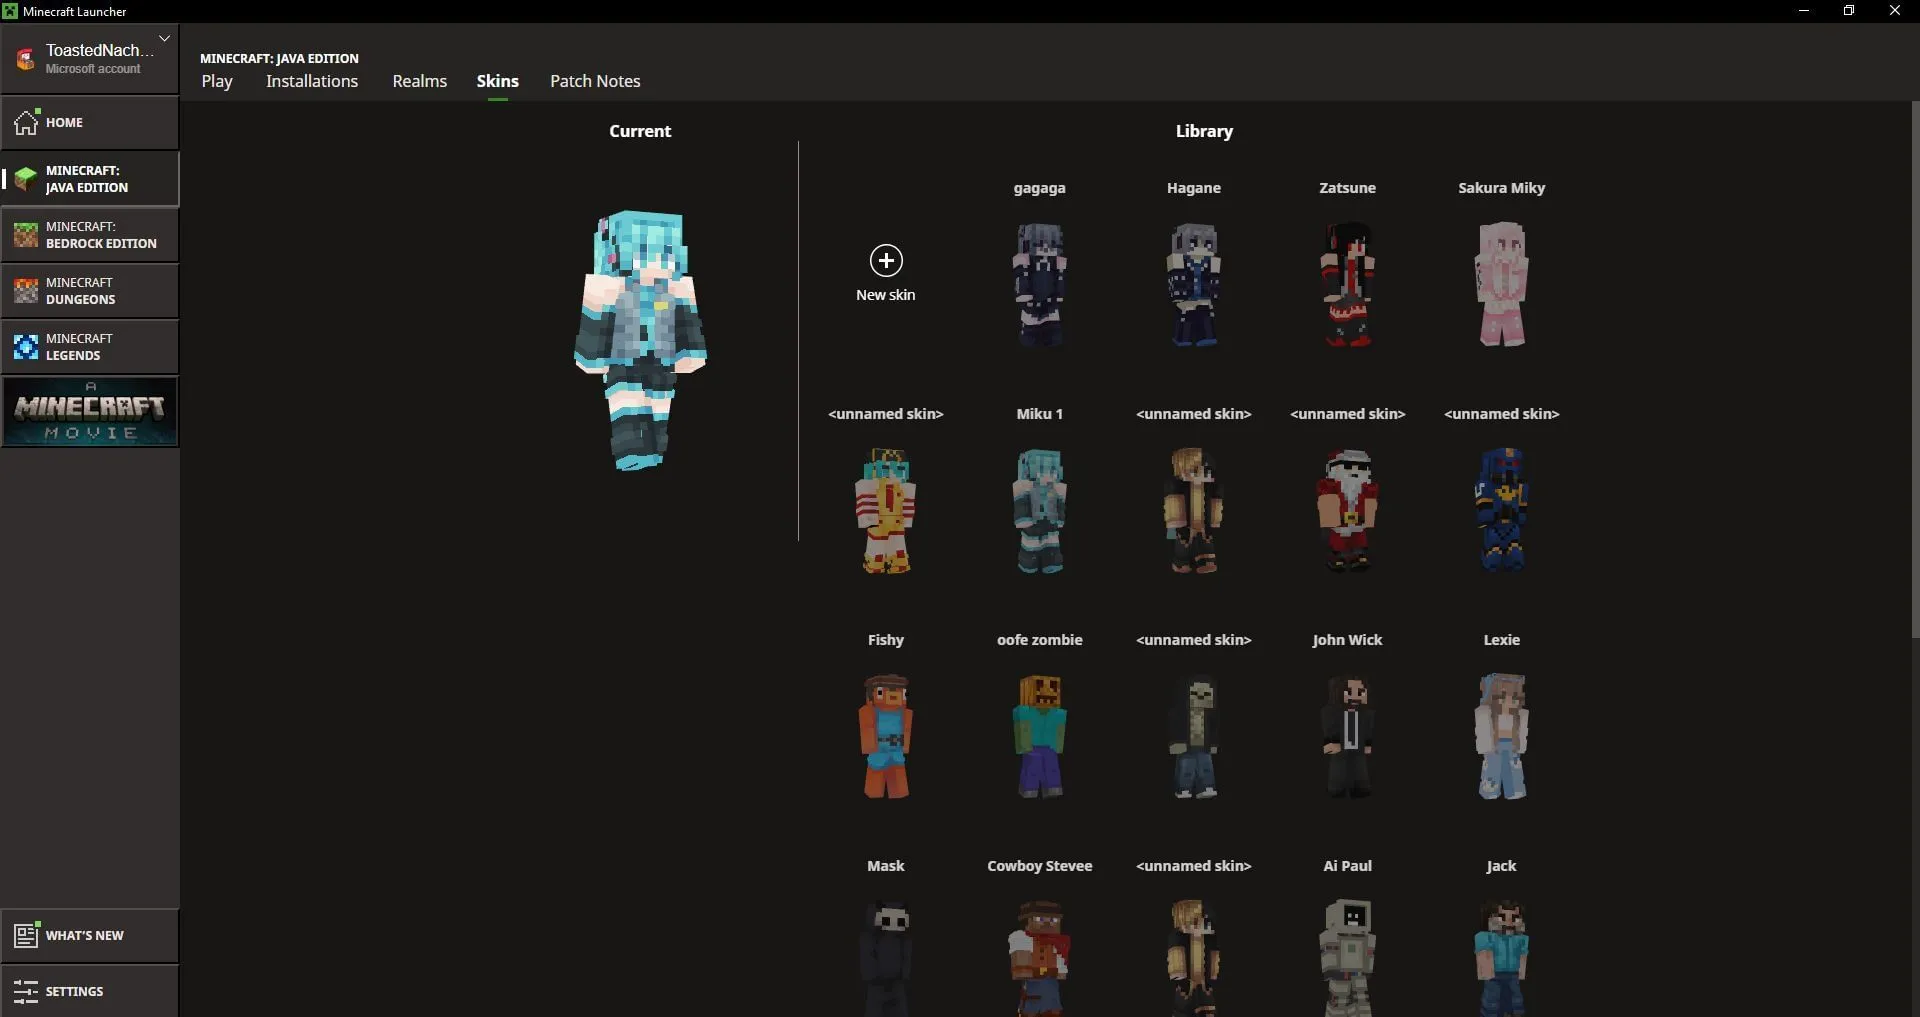Select the gagaga skin thumbnail
Image resolution: width=1920 pixels, height=1017 pixels.
[1040, 285]
